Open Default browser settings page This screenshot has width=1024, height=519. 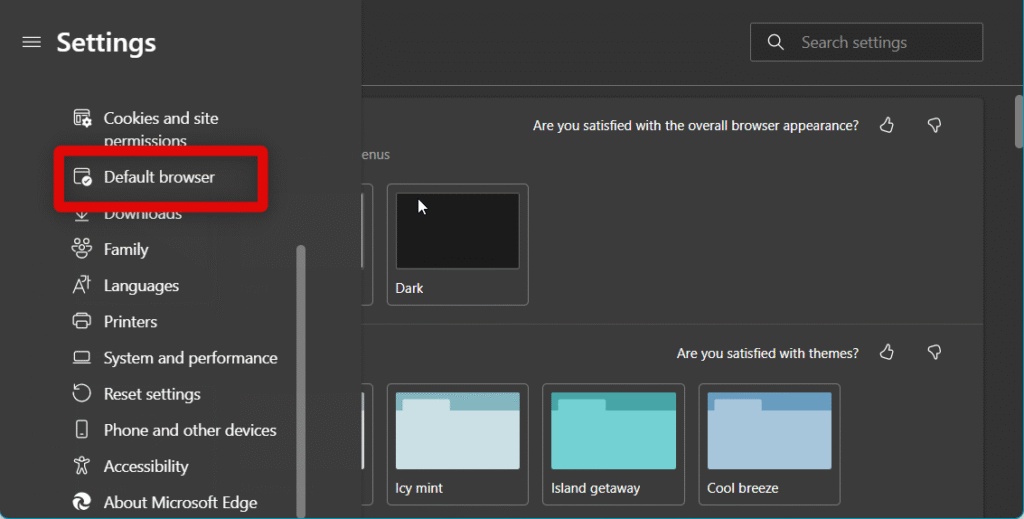pyautogui.click(x=159, y=178)
